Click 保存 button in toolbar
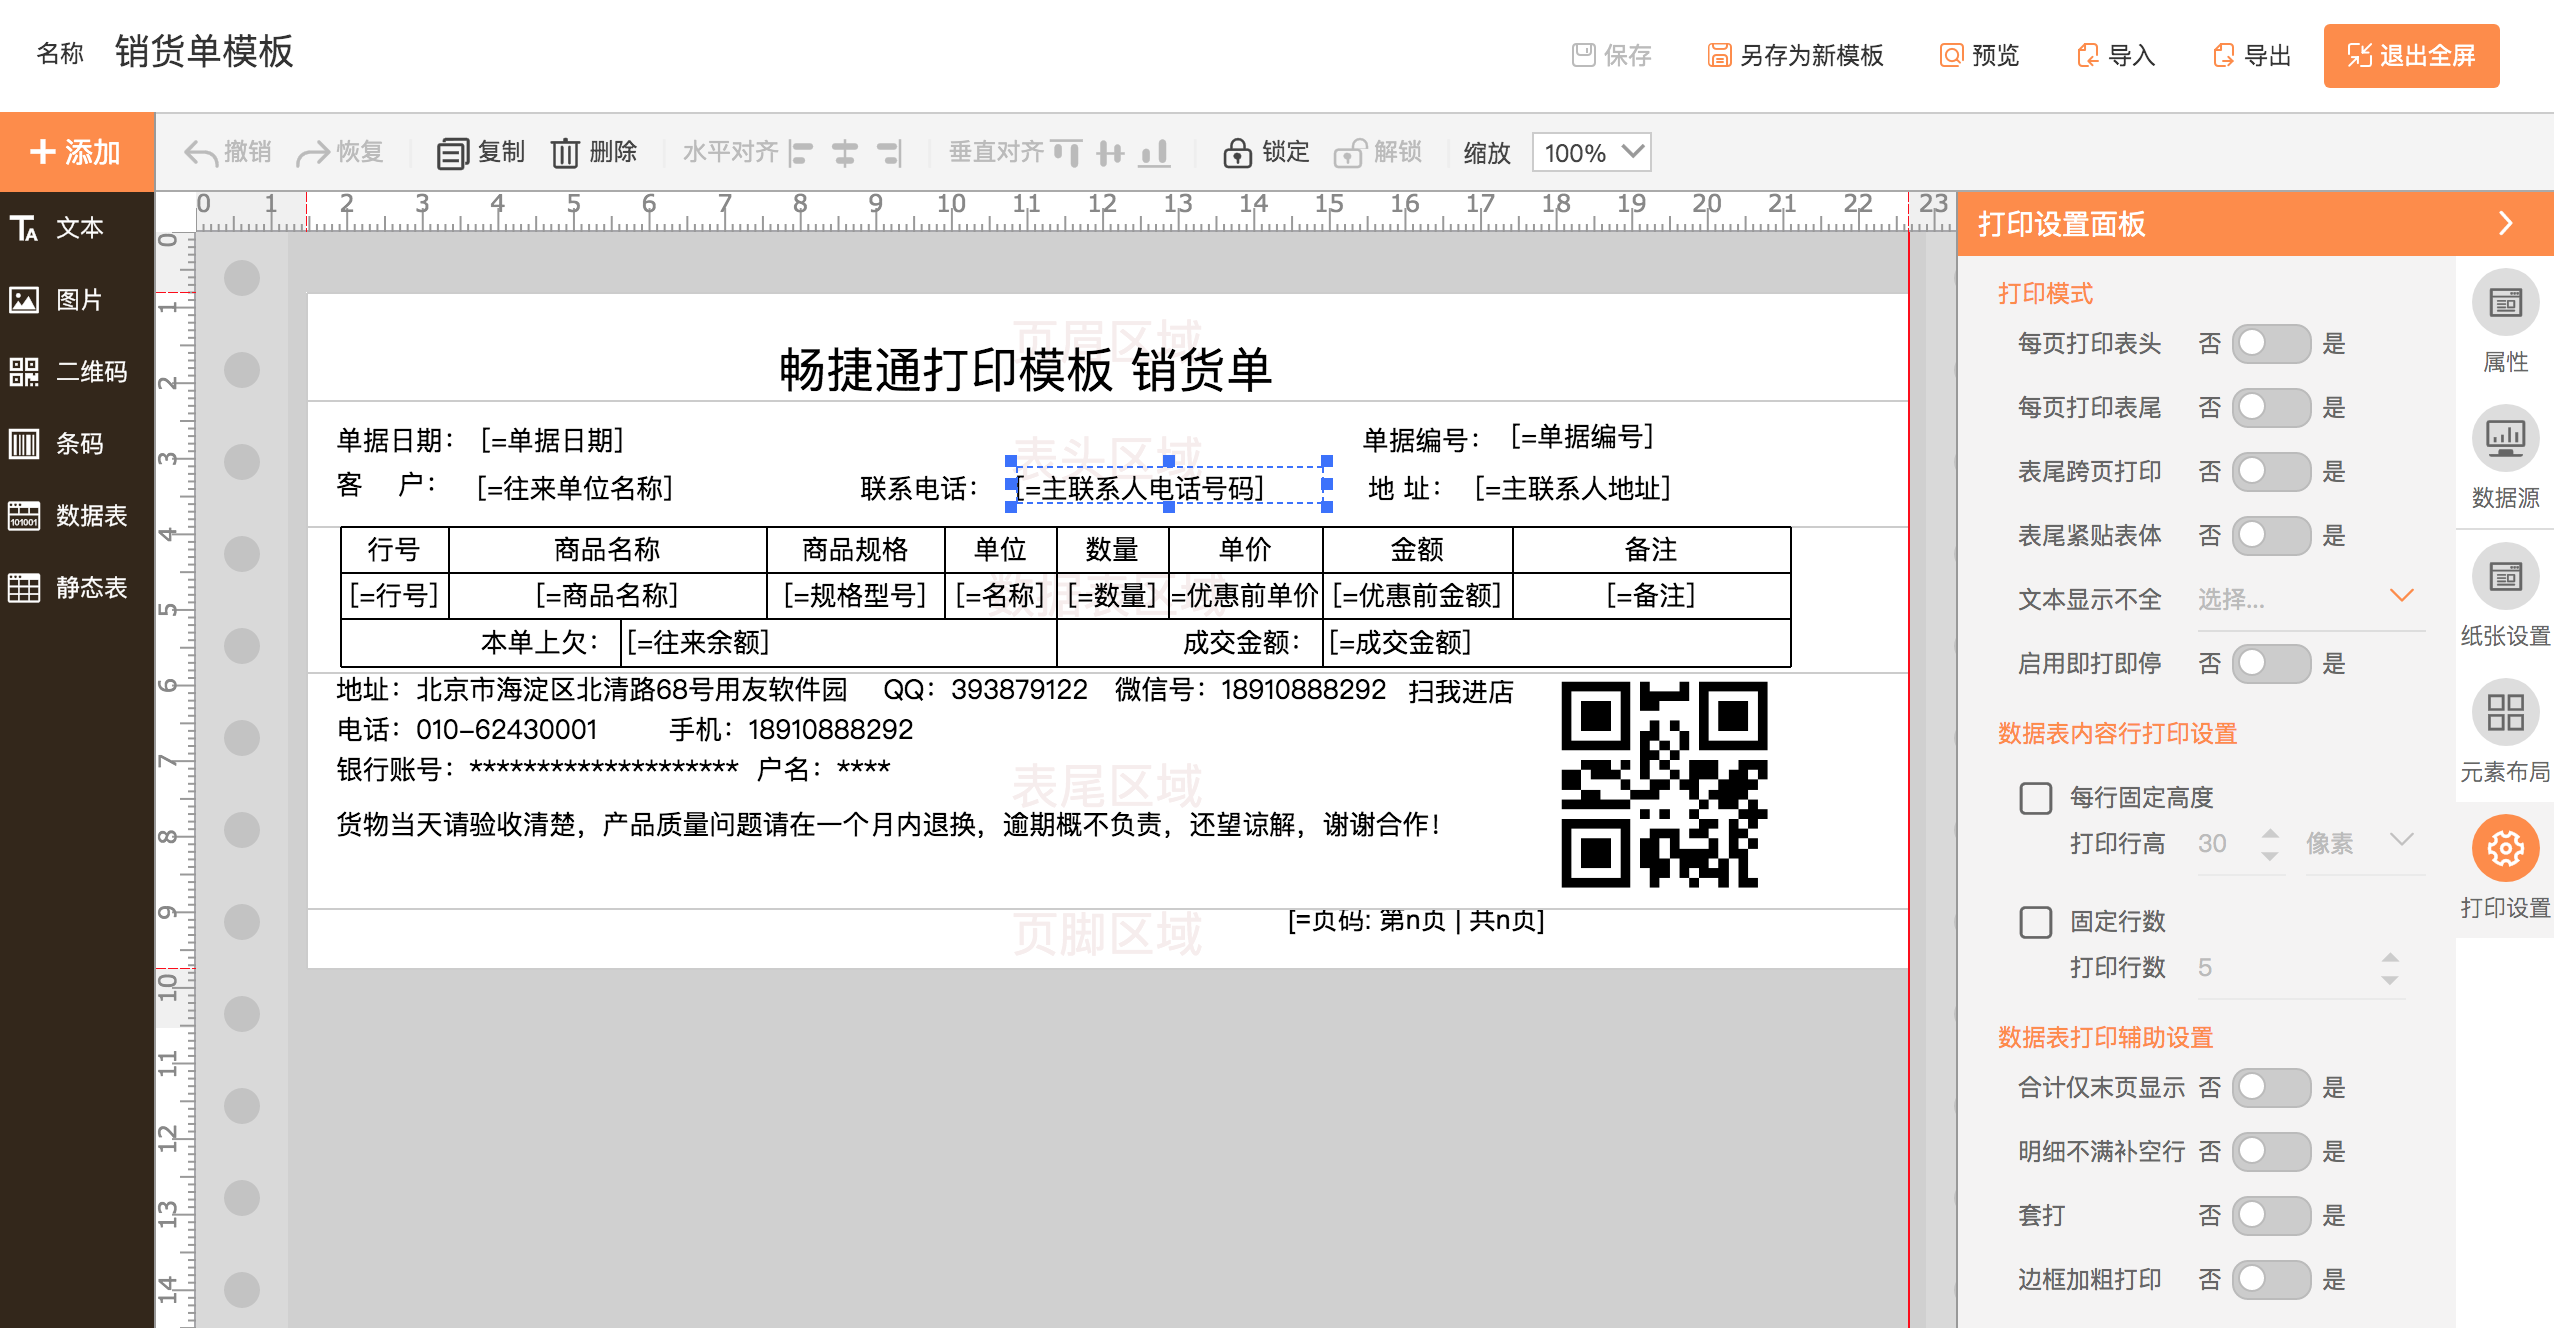 coord(1613,52)
